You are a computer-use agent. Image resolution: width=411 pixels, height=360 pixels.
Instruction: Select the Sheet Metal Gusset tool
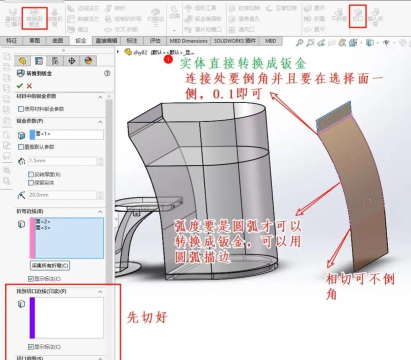point(203,19)
